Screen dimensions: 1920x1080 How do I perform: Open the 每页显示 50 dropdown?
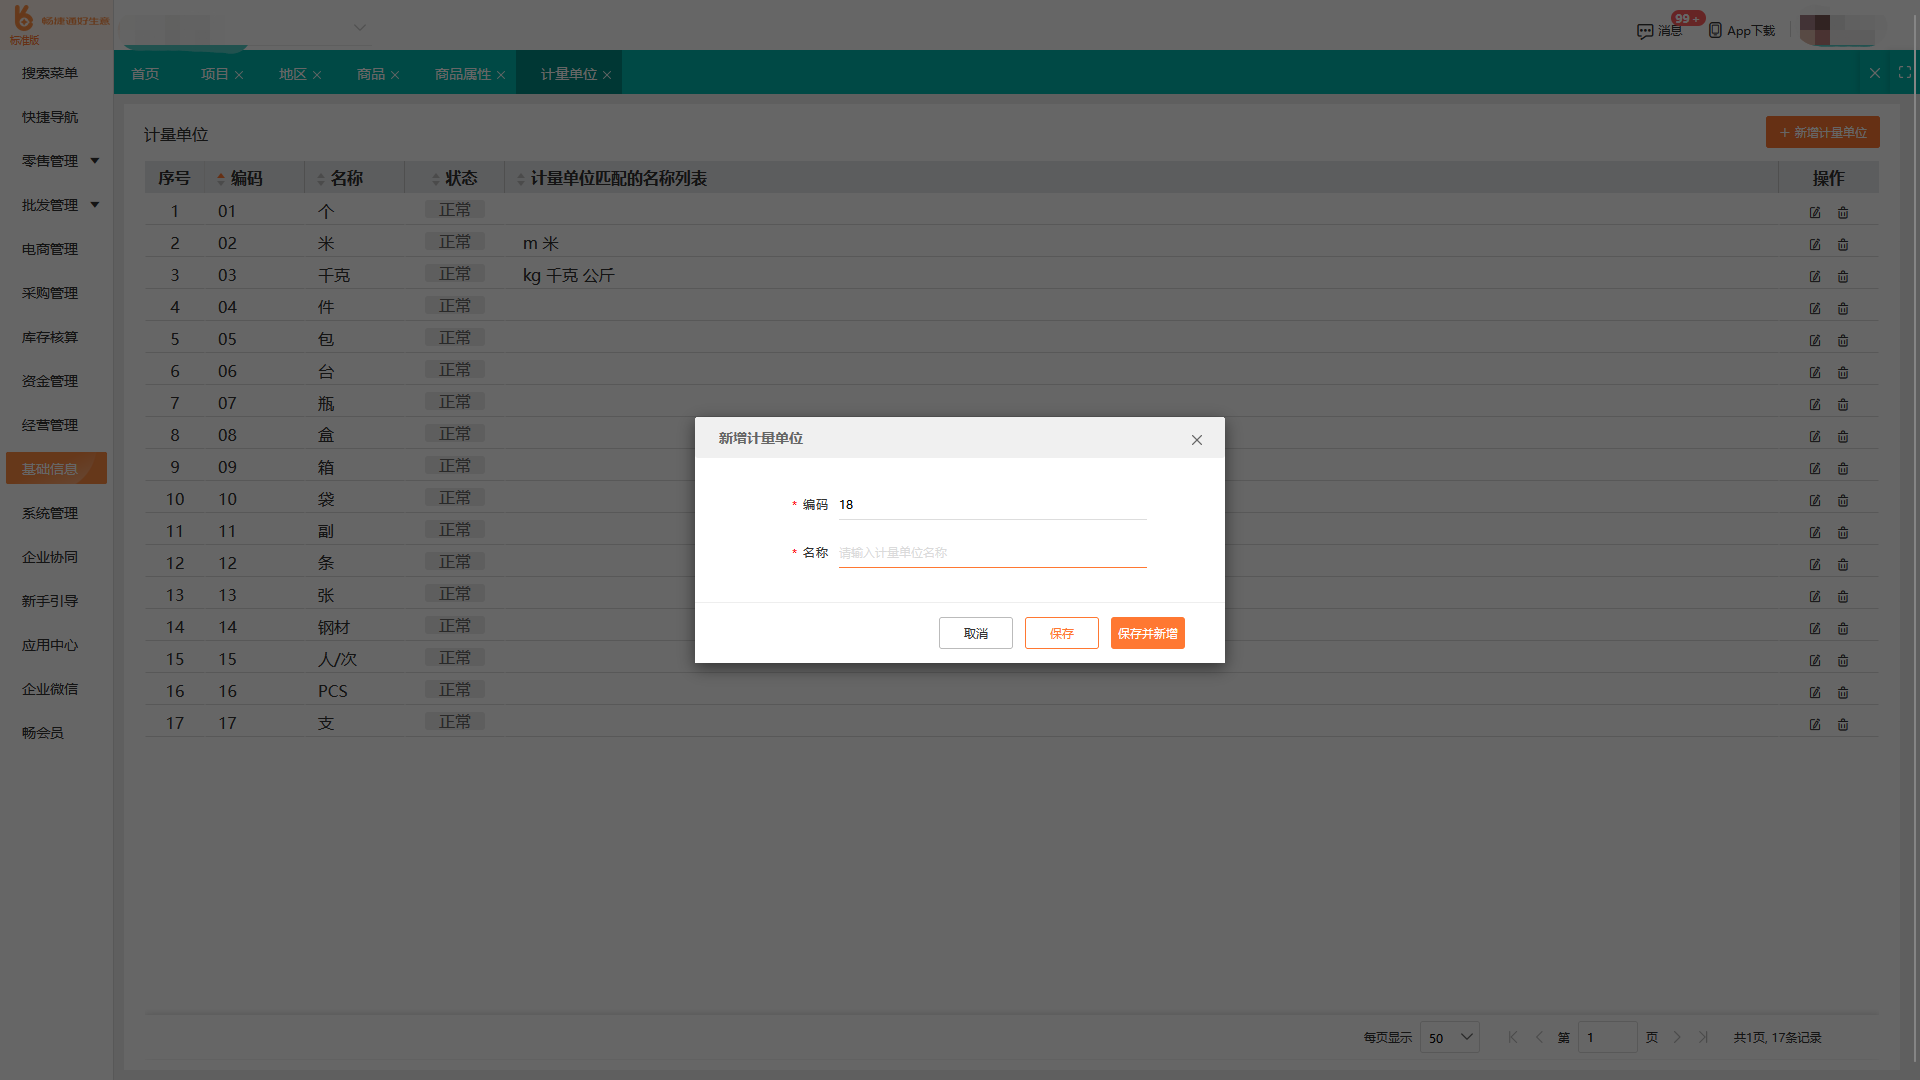click(x=1449, y=1038)
